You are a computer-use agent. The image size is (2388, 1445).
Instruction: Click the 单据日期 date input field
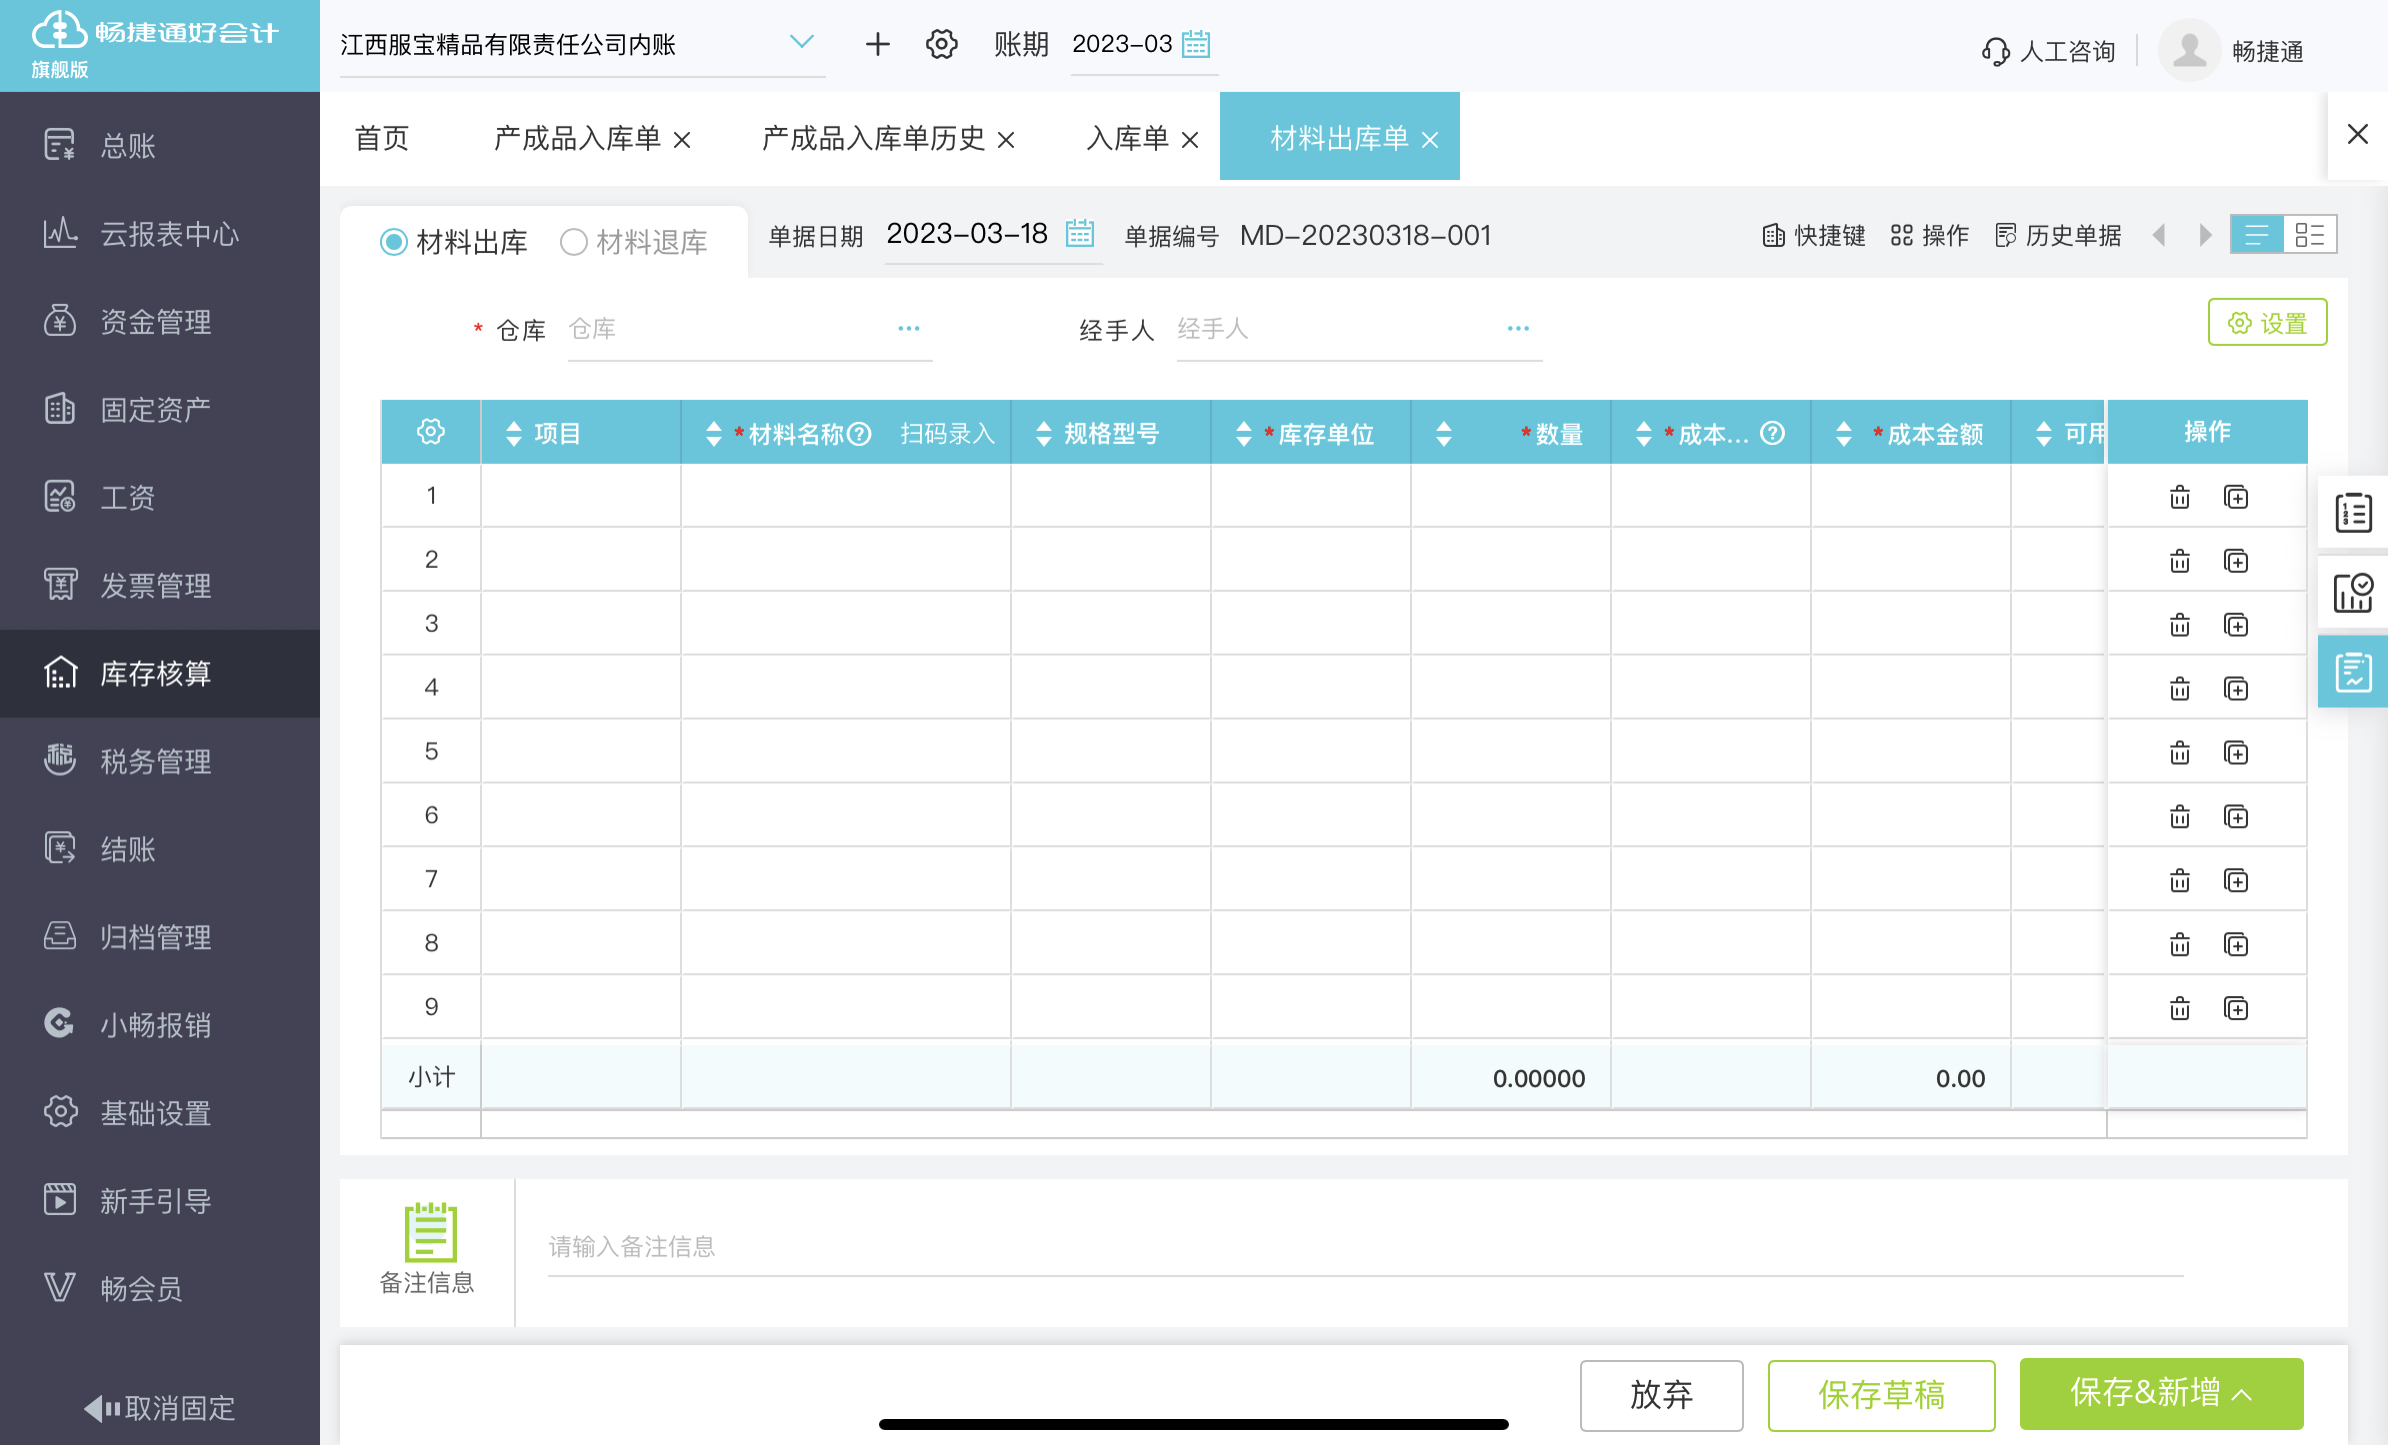(x=964, y=235)
